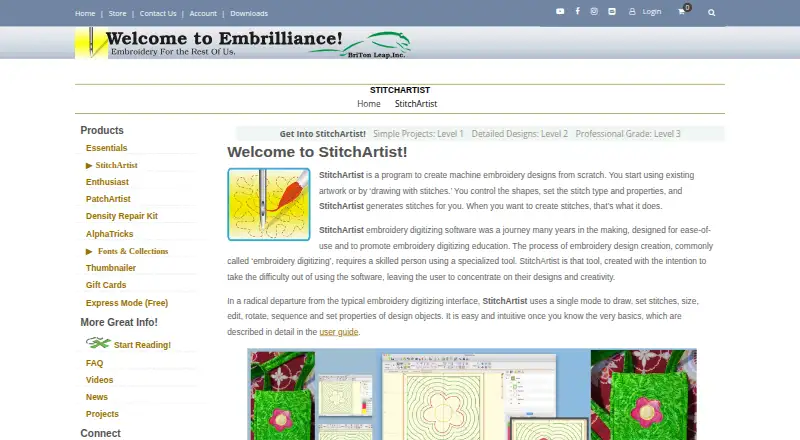This screenshot has height=440, width=800.
Task: Open the FAQ link
Action: 94,363
